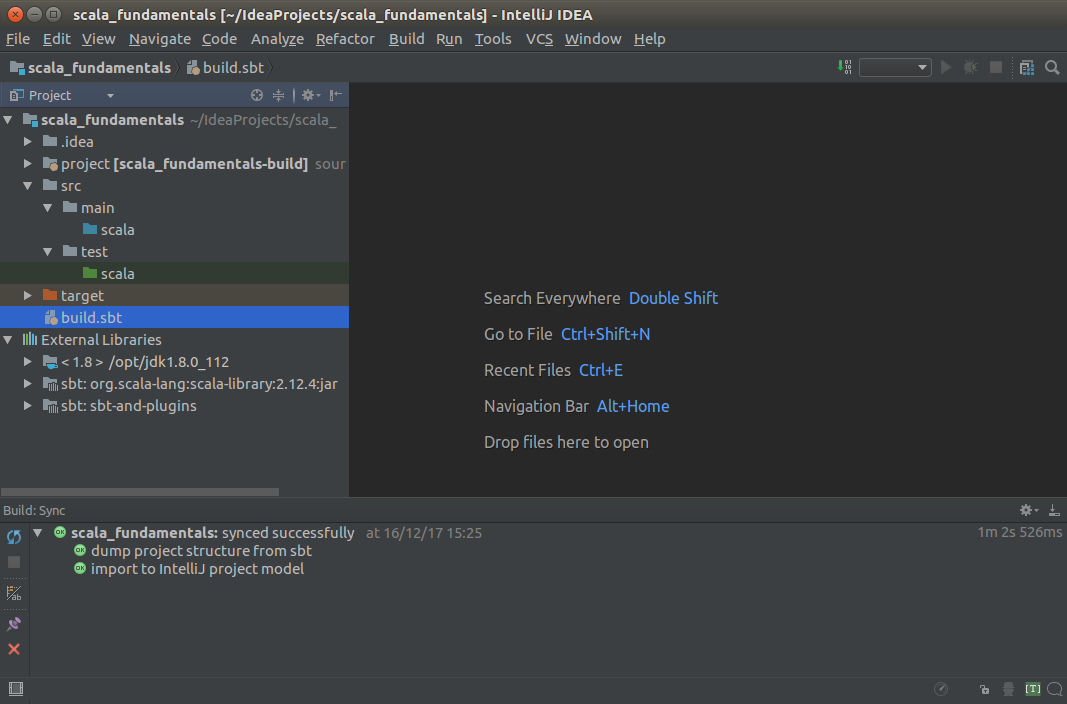The height and width of the screenshot is (704, 1067).
Task: Close the Build panel with red X
Action: 14,649
